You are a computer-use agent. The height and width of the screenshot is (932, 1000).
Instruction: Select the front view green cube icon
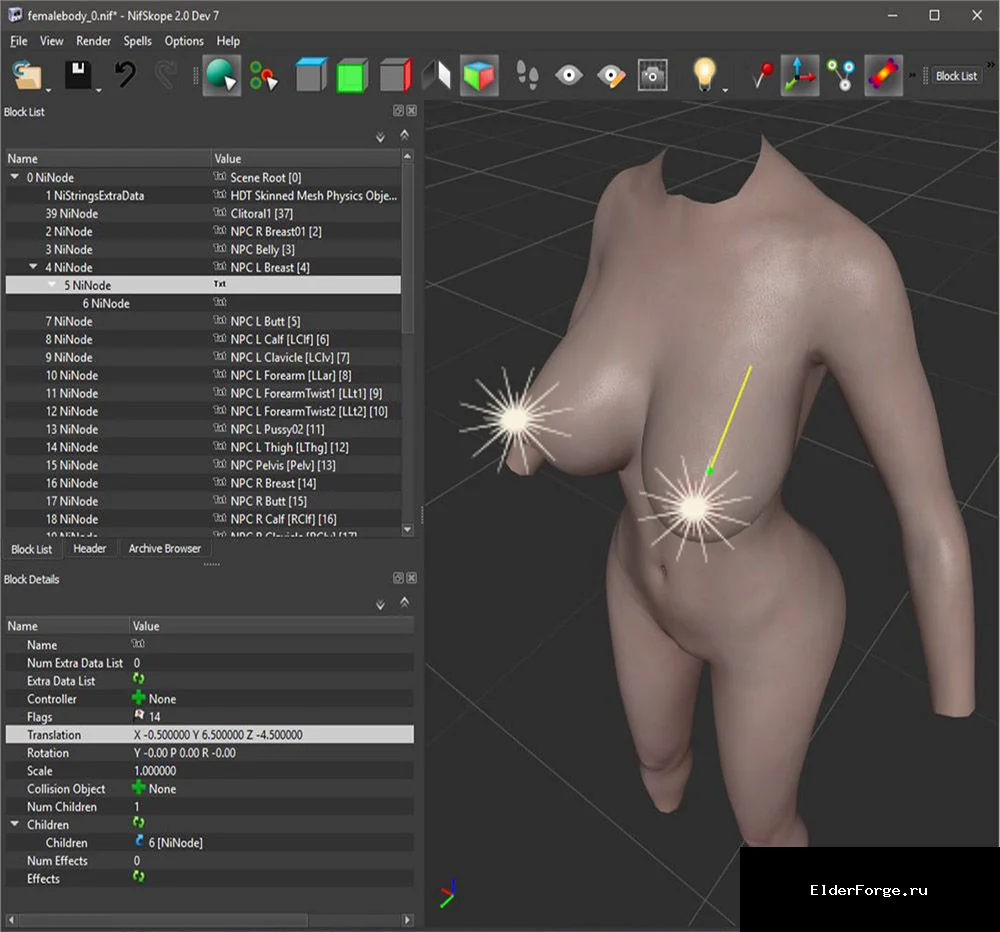pyautogui.click(x=352, y=77)
